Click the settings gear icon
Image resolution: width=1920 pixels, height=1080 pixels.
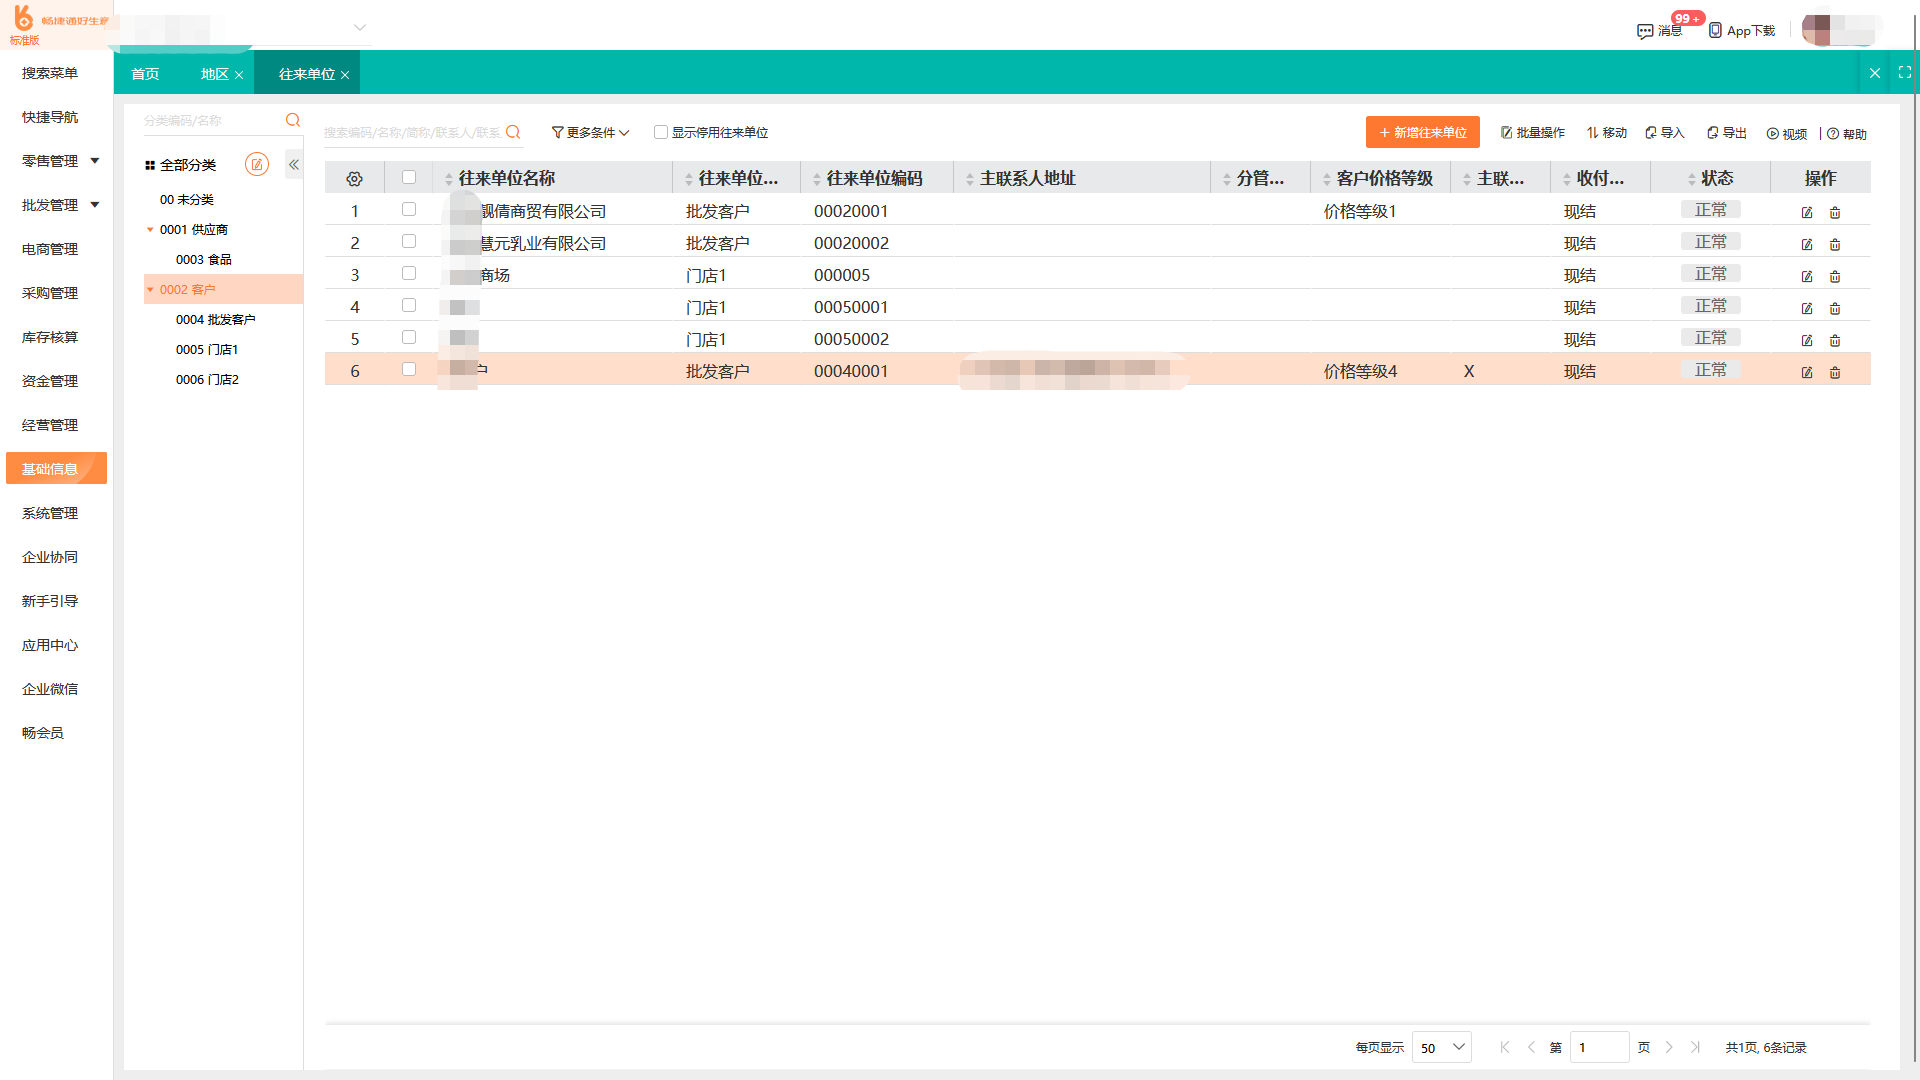click(355, 178)
